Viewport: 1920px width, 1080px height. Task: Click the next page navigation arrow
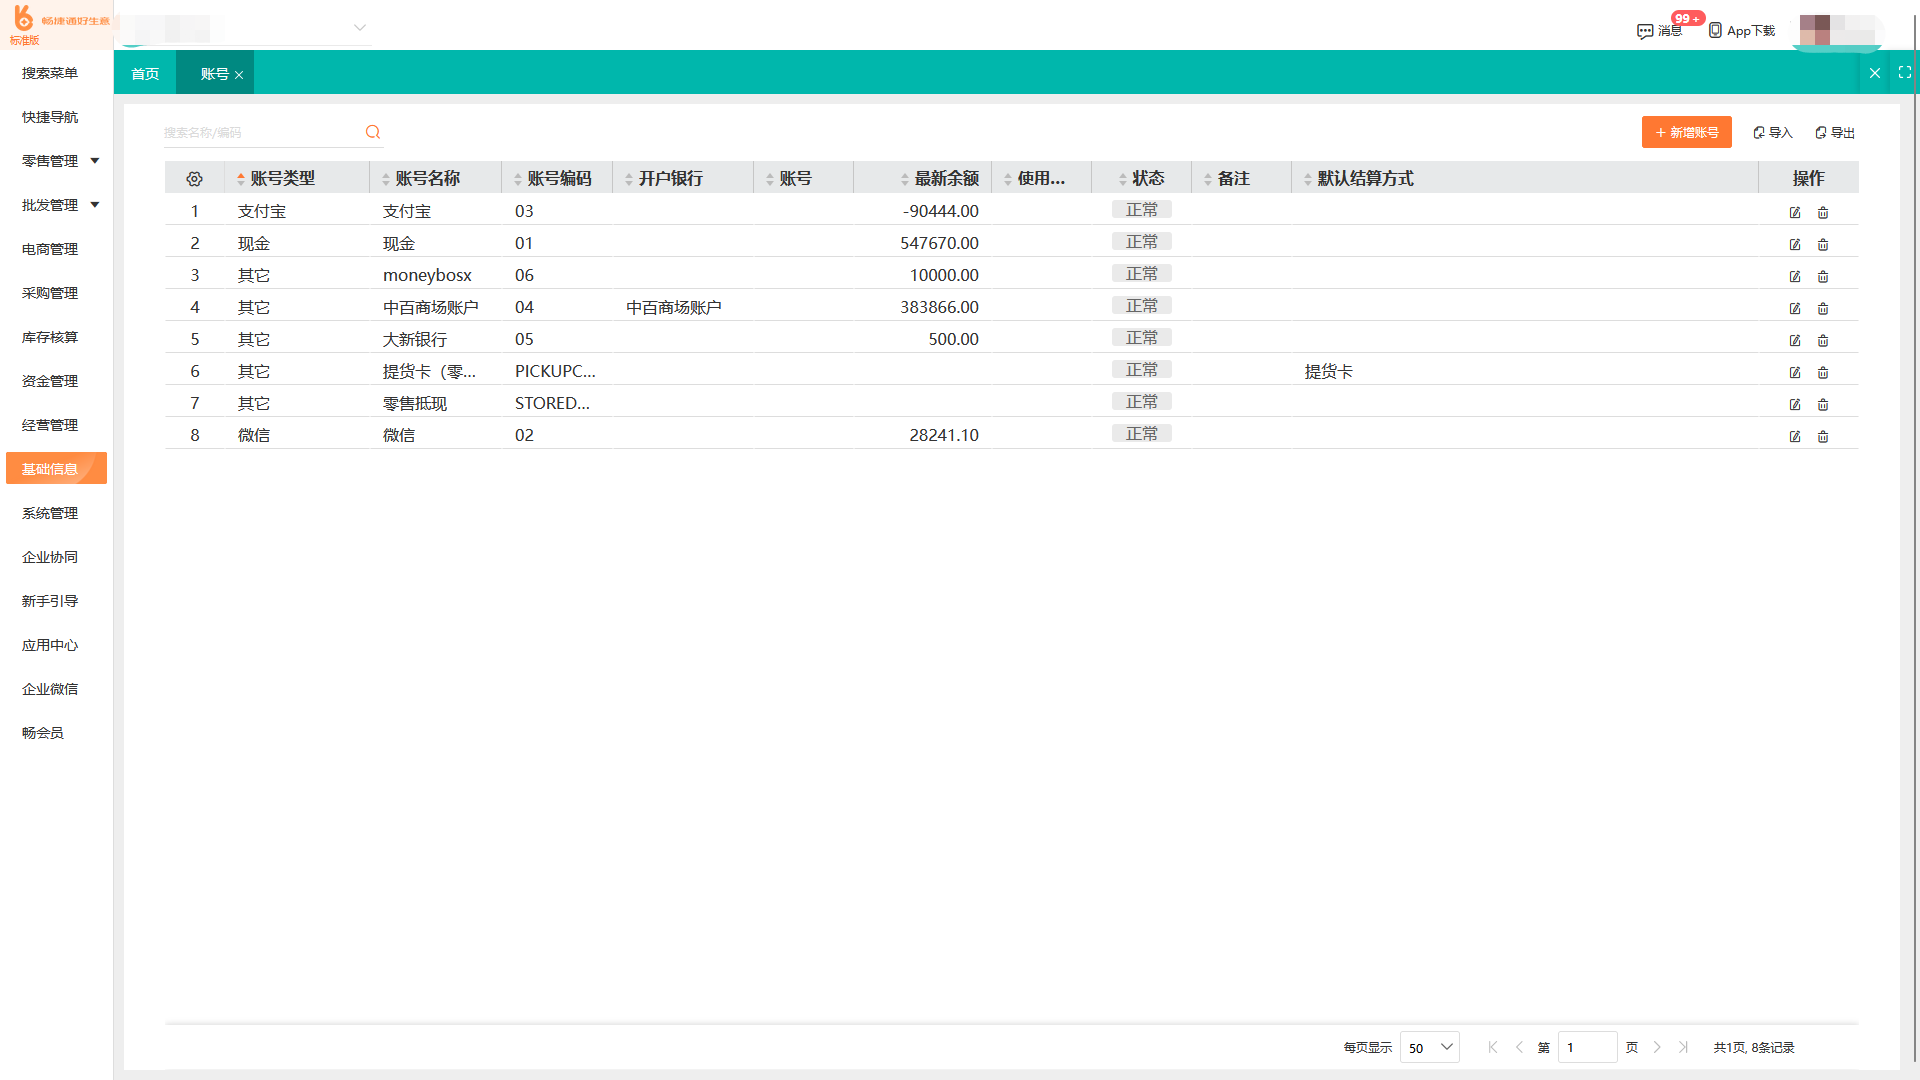1659,1047
